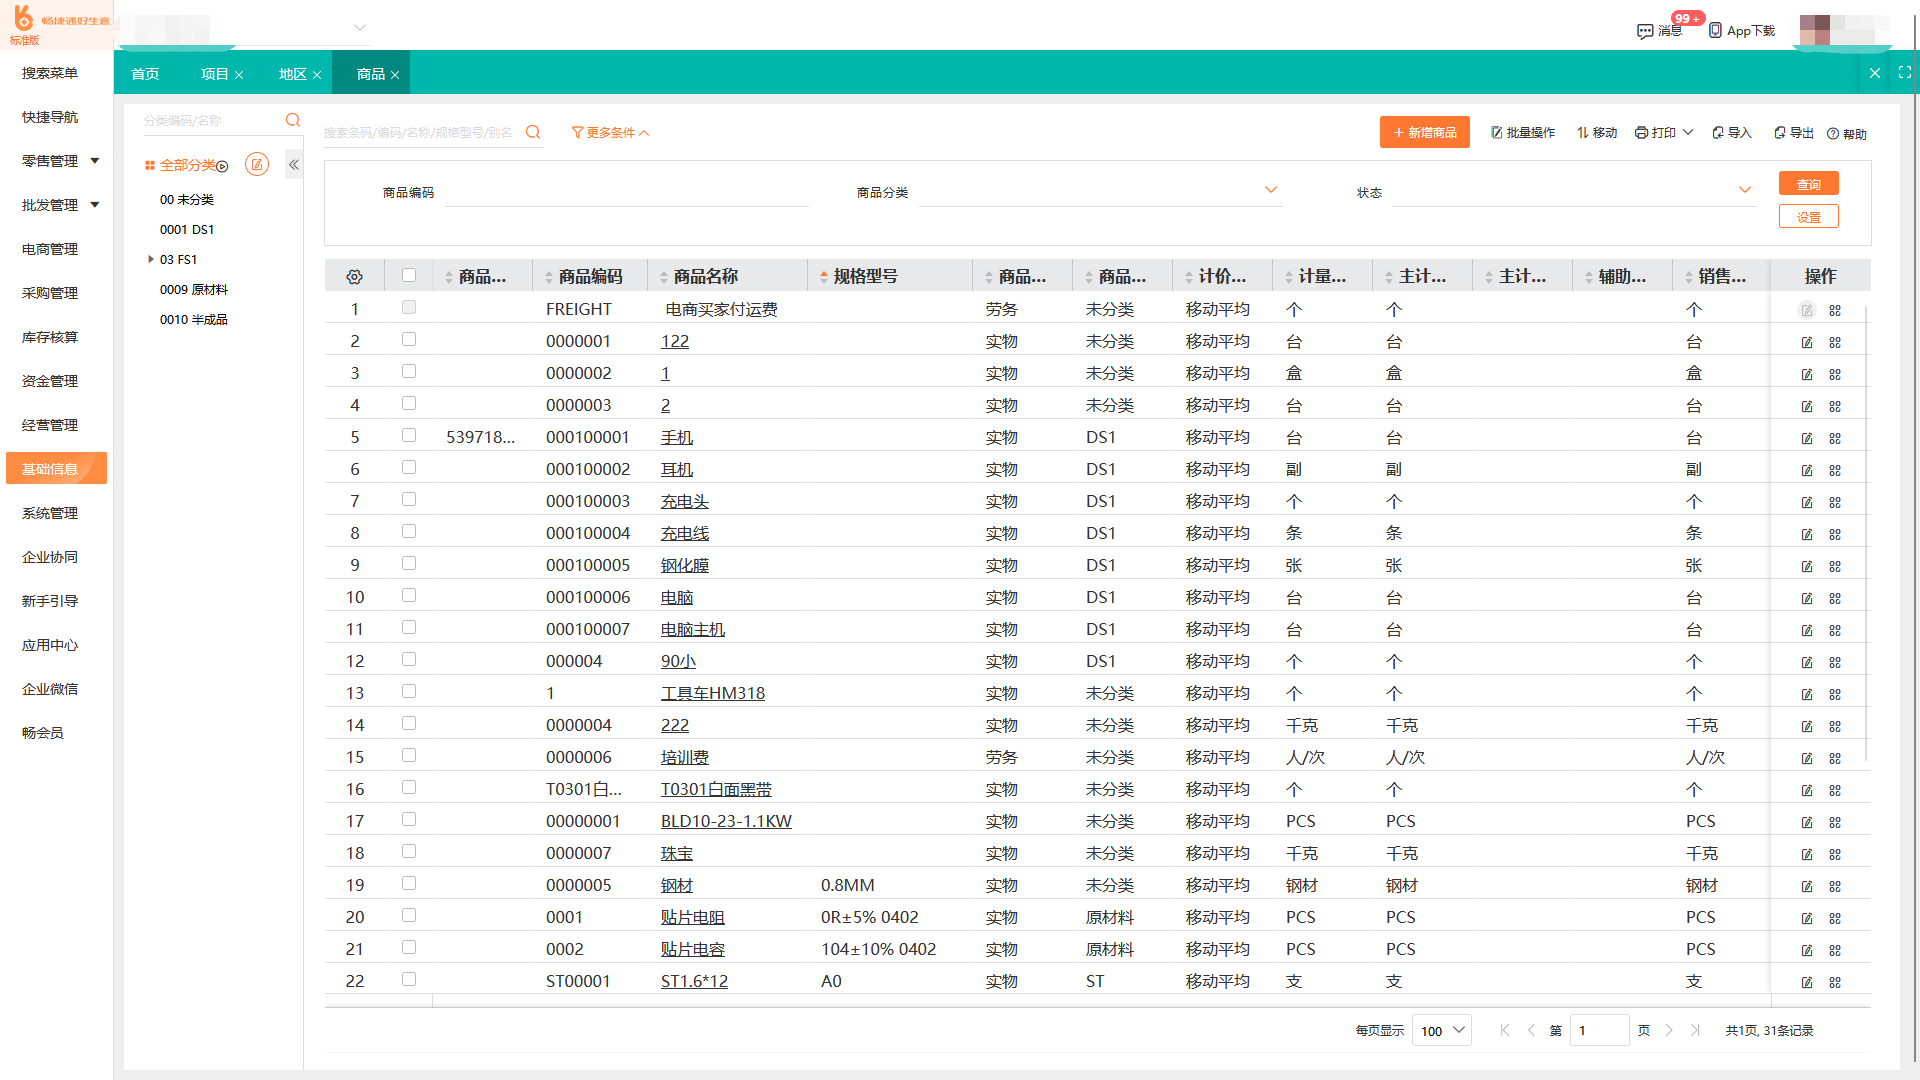Toggle checkbox for row 5 product
The width and height of the screenshot is (1920, 1080).
(411, 435)
